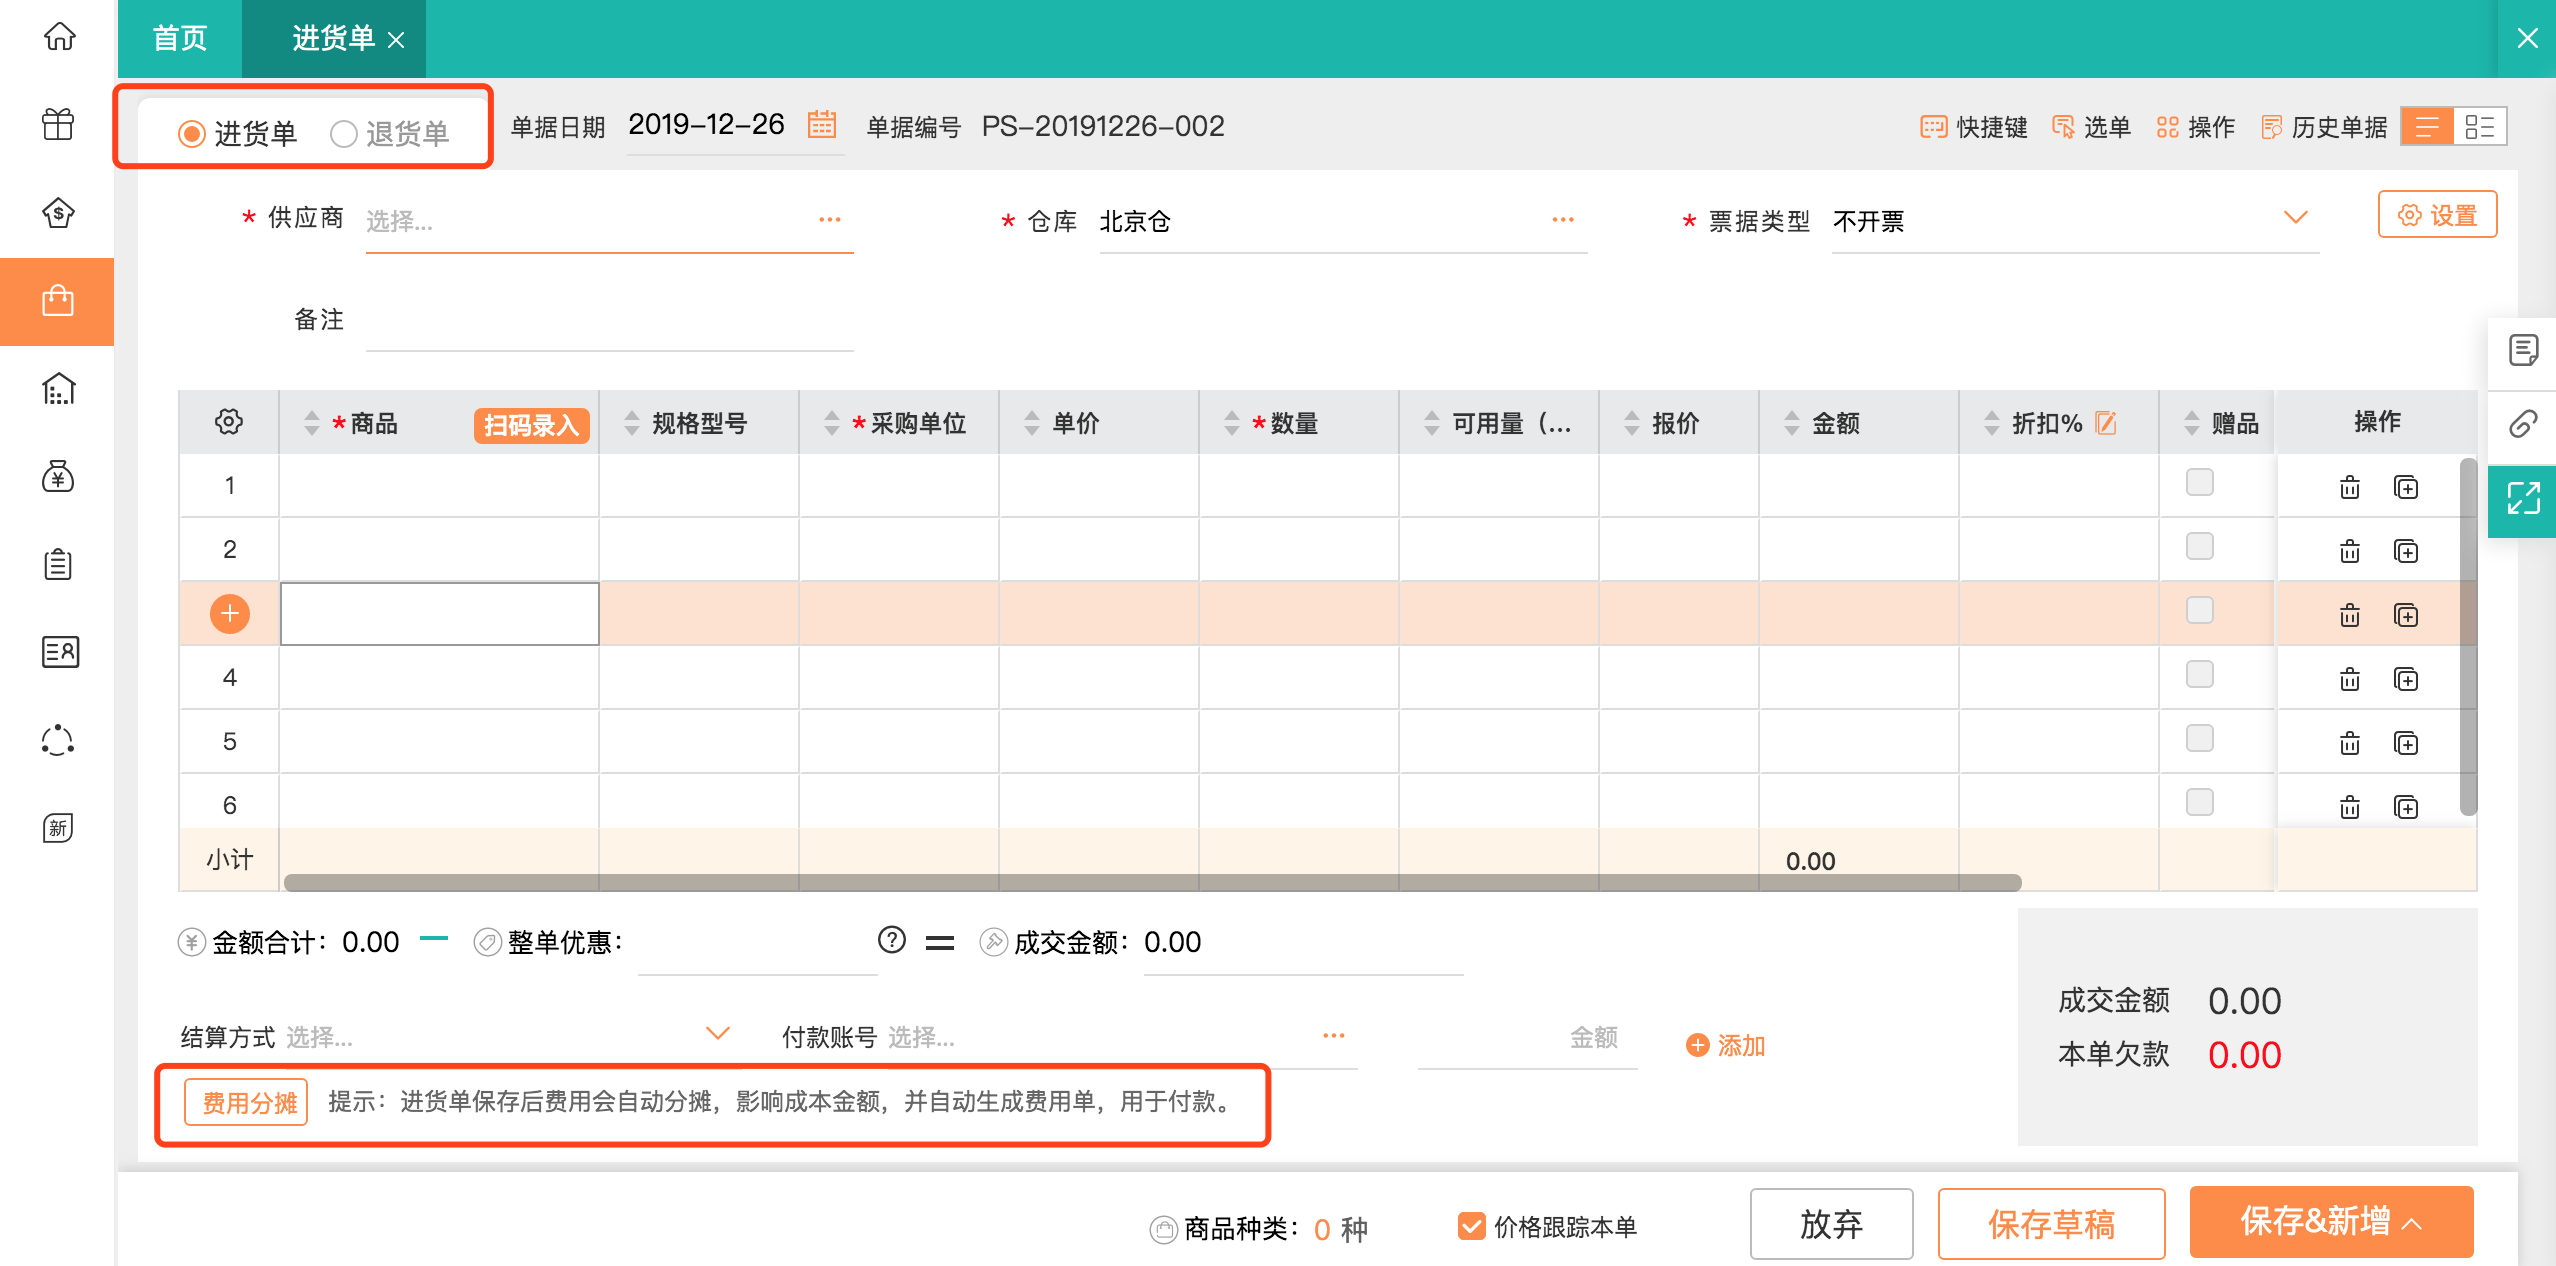Click the 操作 operations icon
This screenshot has height=1266, width=2556.
(x=2202, y=129)
